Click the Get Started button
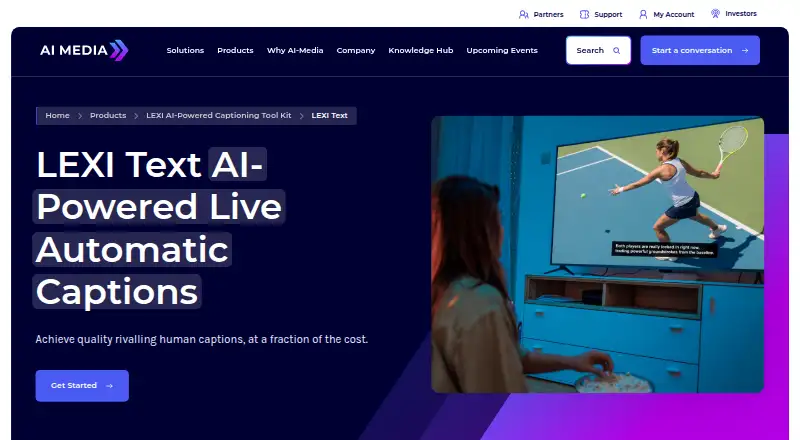Screen dimensions: 800x440 point(82,386)
